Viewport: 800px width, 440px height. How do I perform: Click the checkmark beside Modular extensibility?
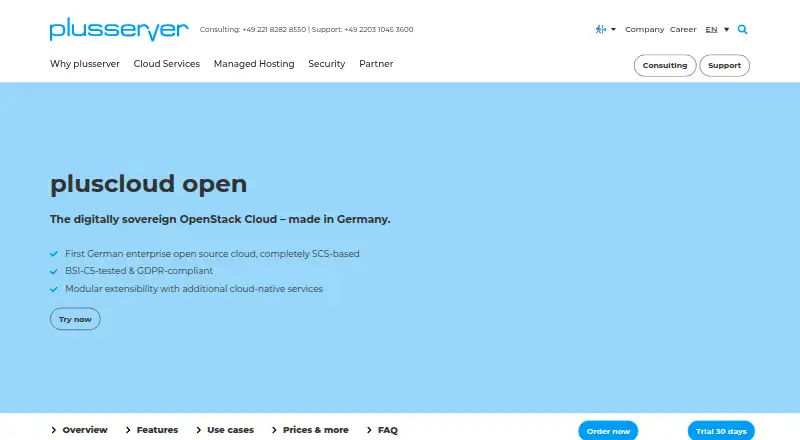[54, 289]
